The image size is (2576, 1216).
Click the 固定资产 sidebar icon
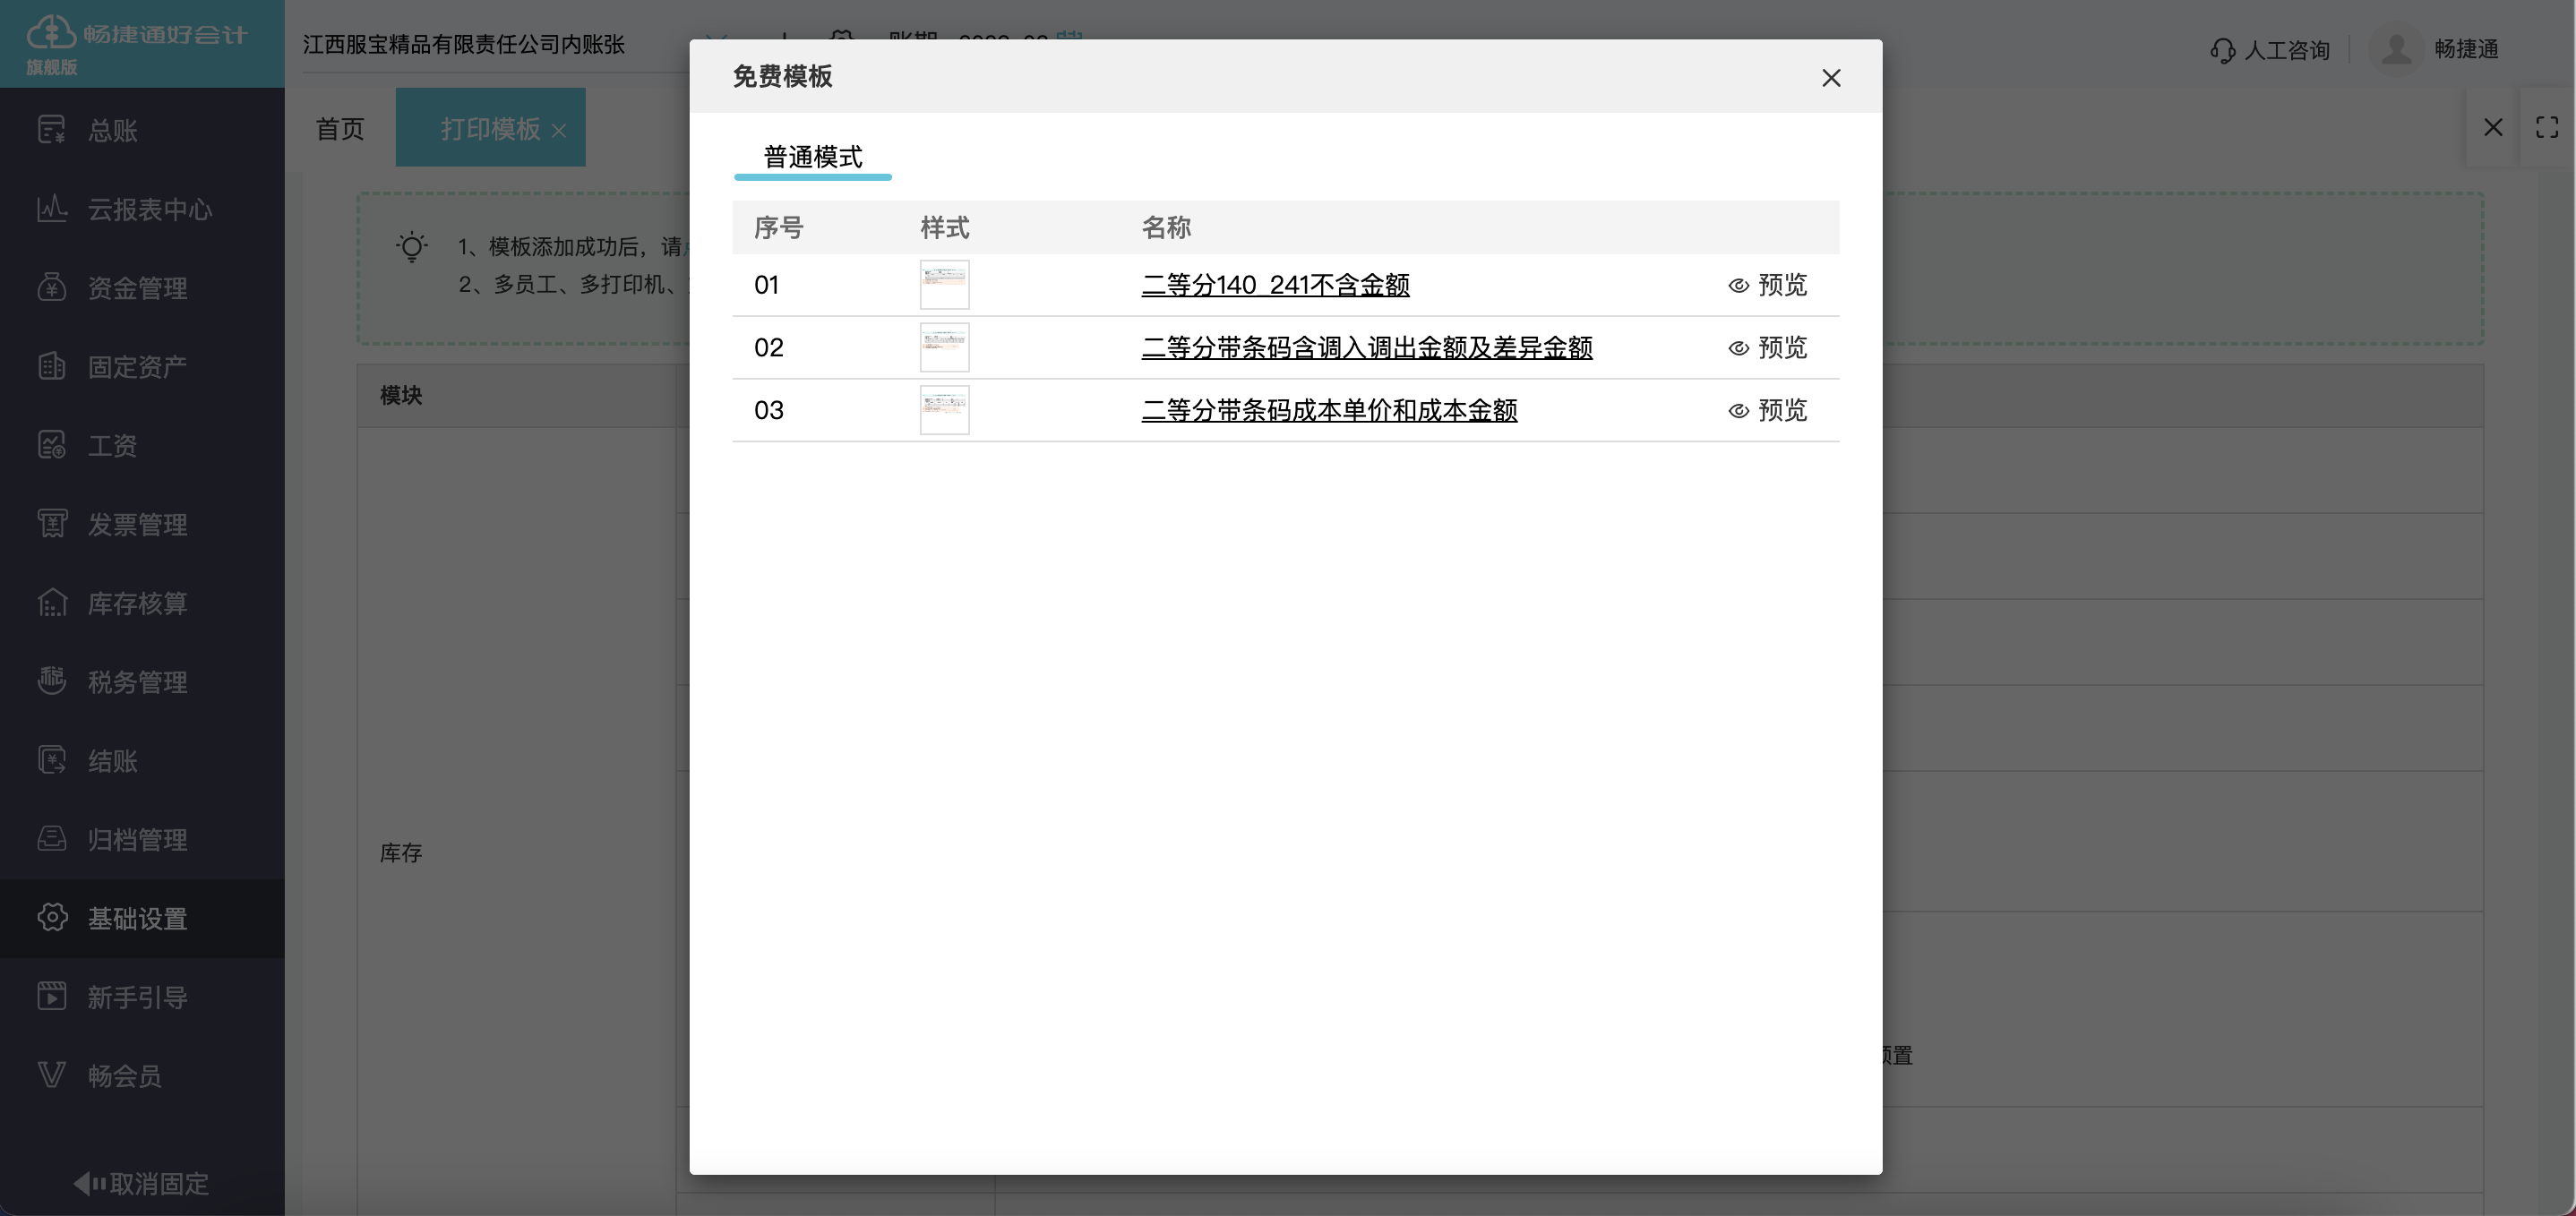pyautogui.click(x=51, y=364)
